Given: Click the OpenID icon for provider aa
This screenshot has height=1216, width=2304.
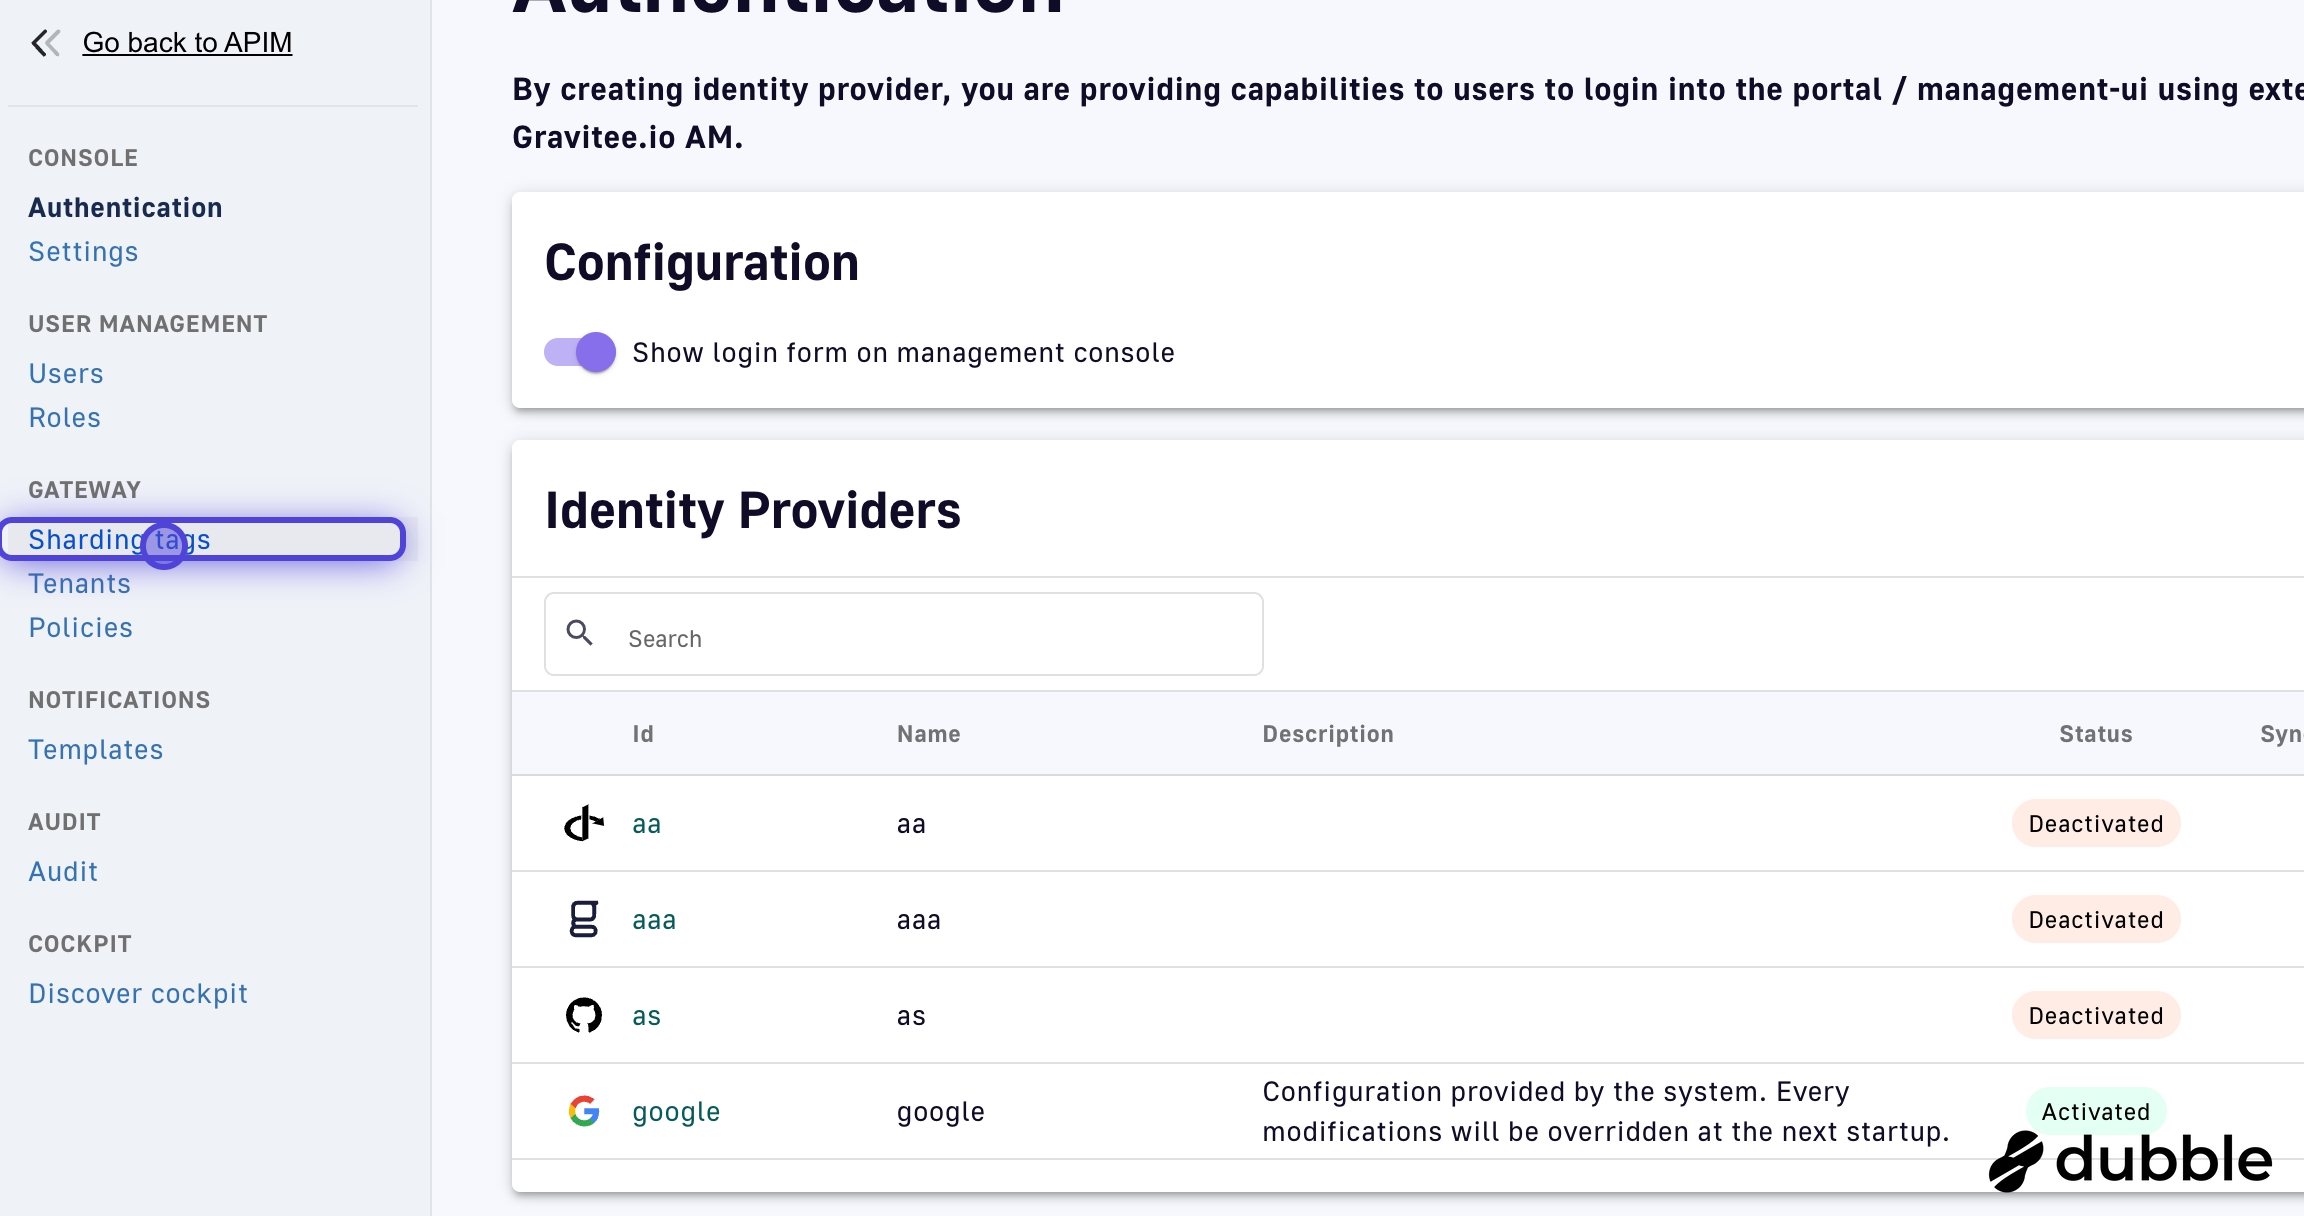Looking at the screenshot, I should [x=584, y=824].
